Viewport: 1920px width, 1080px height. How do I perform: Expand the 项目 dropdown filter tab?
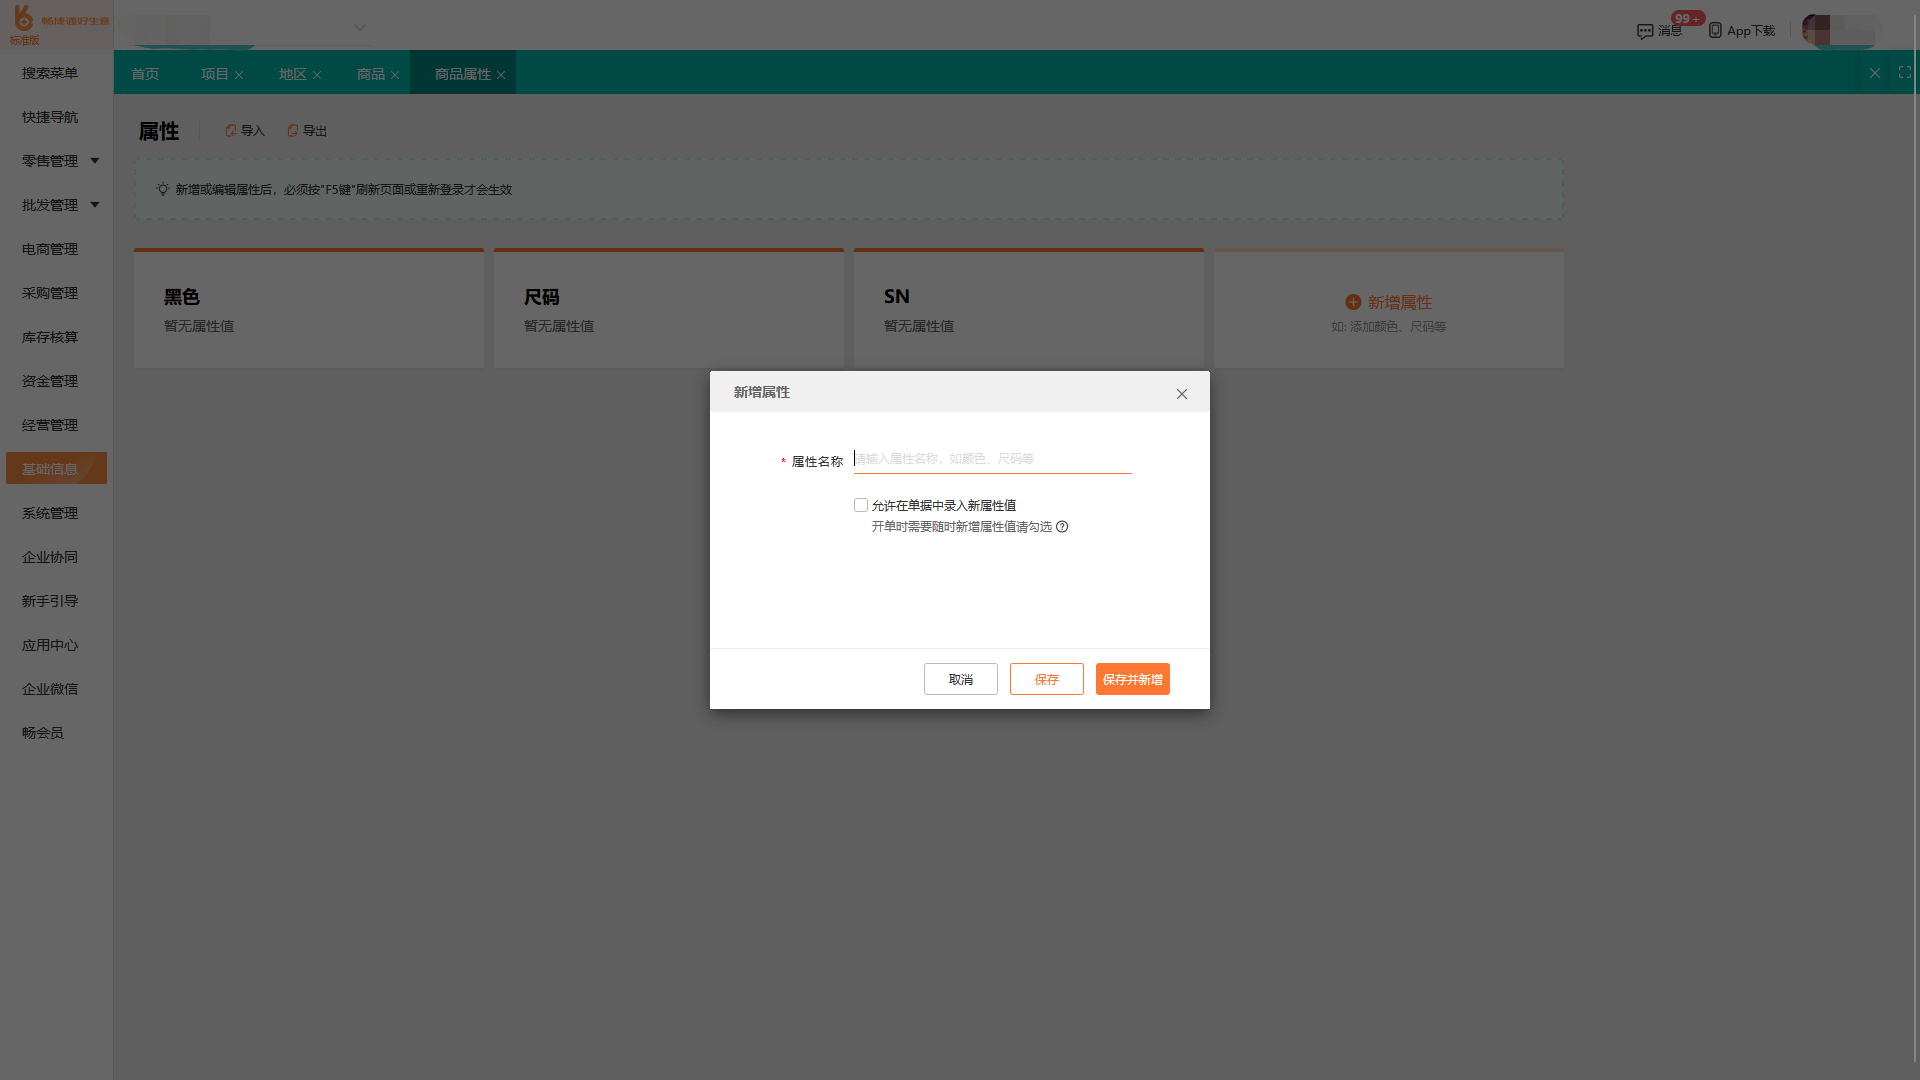pyautogui.click(x=215, y=73)
